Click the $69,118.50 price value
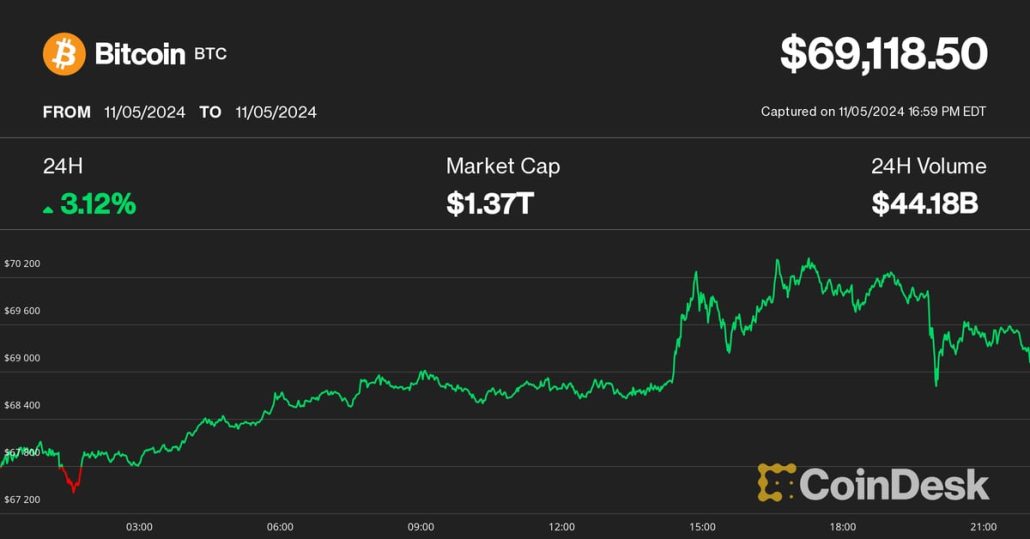 (x=883, y=53)
